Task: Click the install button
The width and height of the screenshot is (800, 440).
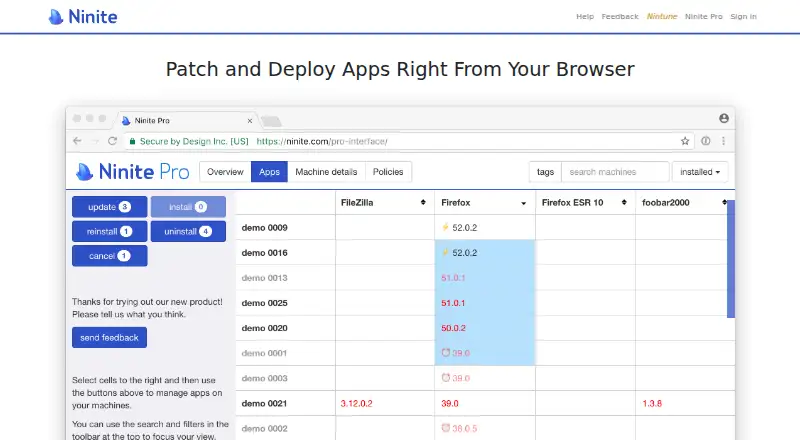Action: (x=188, y=207)
